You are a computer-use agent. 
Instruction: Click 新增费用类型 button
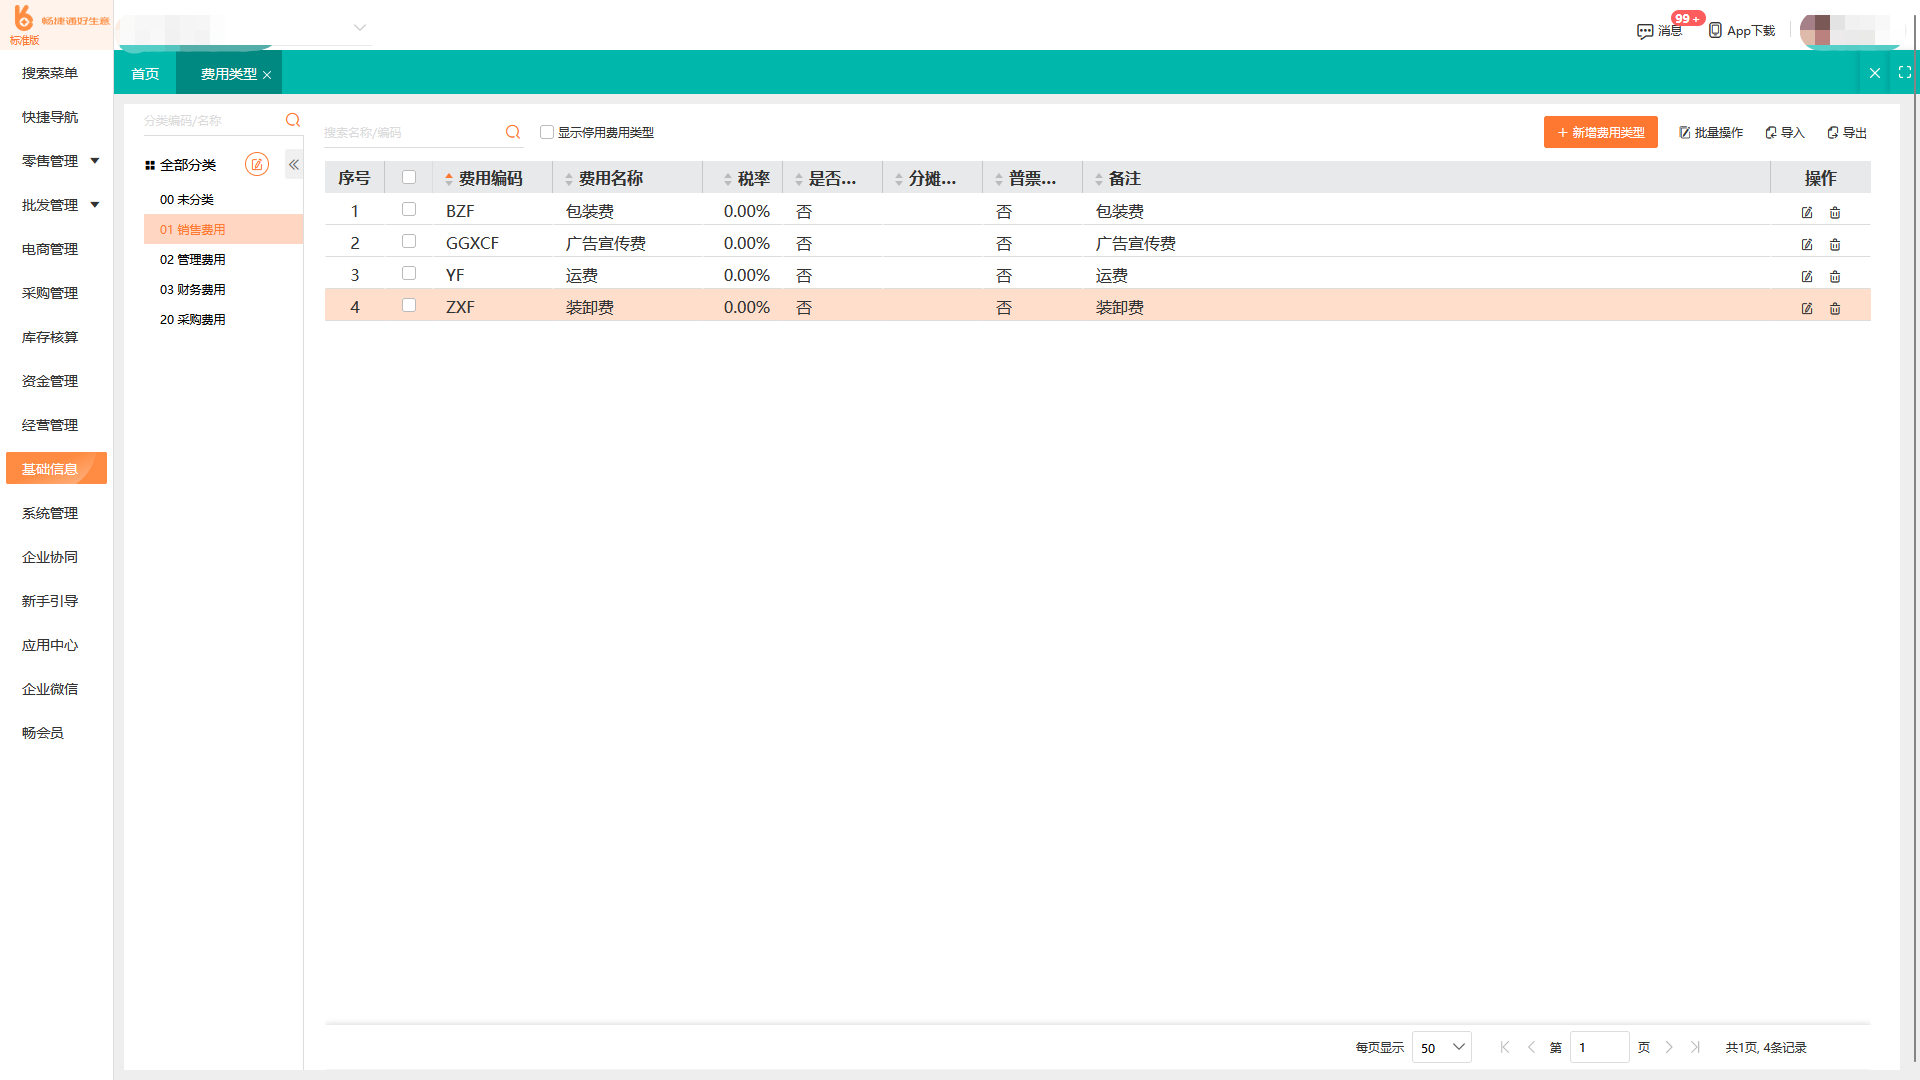click(x=1601, y=131)
